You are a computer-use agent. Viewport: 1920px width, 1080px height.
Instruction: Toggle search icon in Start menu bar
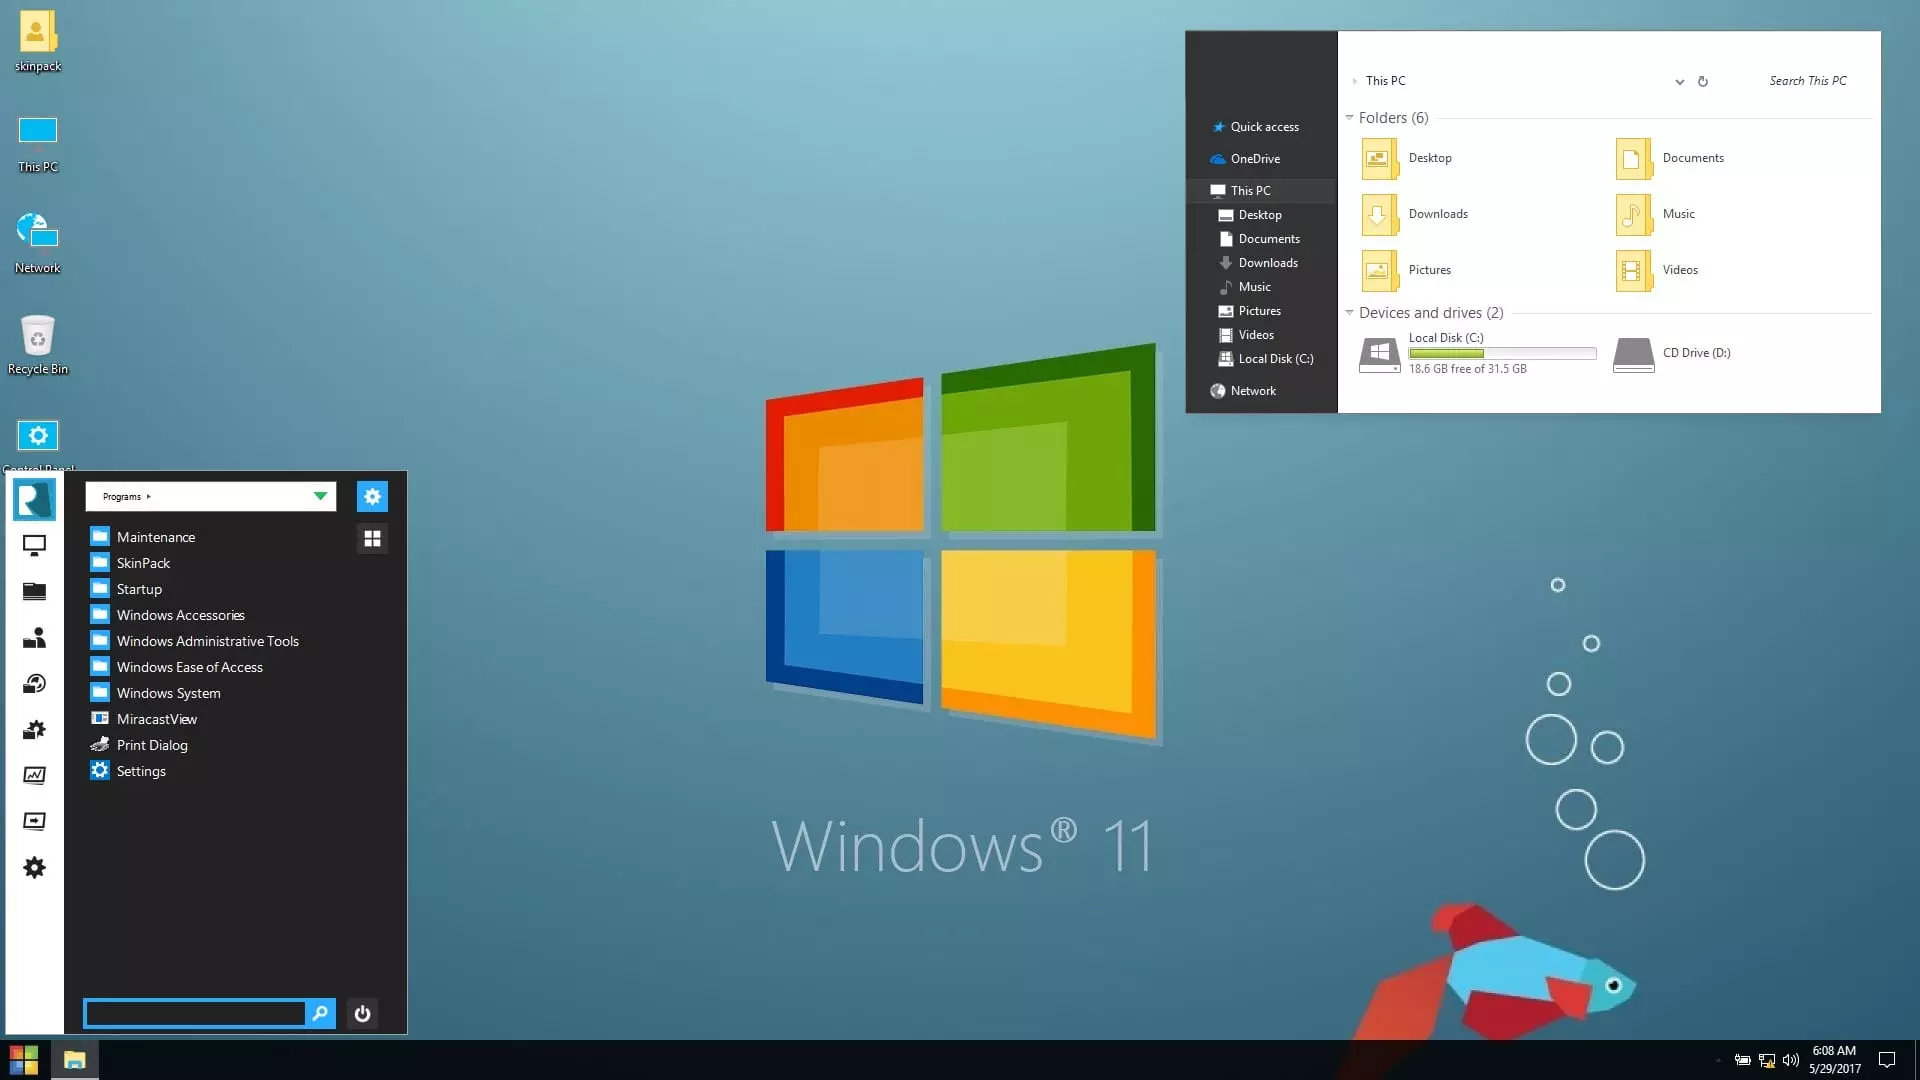click(x=320, y=1013)
